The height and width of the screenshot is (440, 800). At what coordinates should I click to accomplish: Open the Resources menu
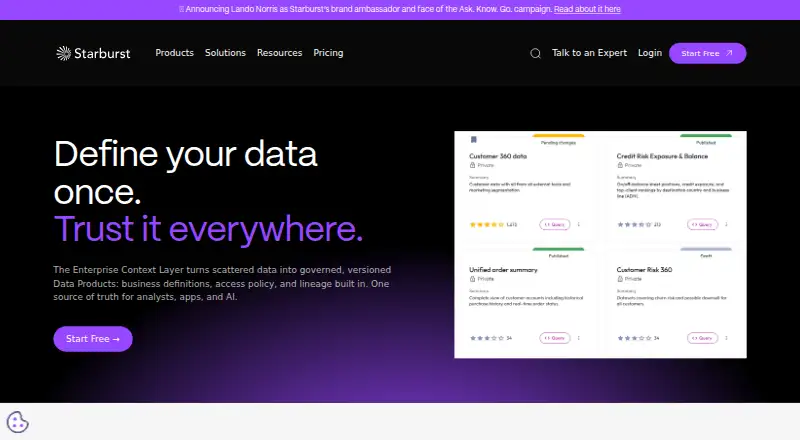(280, 53)
